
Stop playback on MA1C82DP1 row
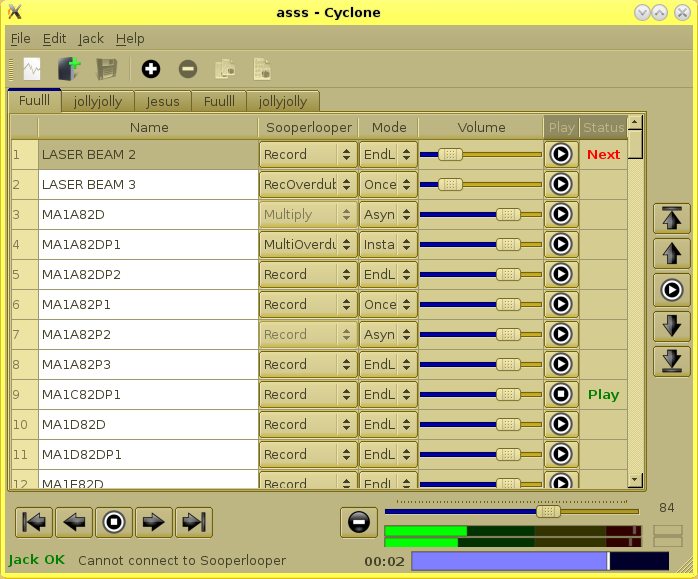(x=561, y=394)
